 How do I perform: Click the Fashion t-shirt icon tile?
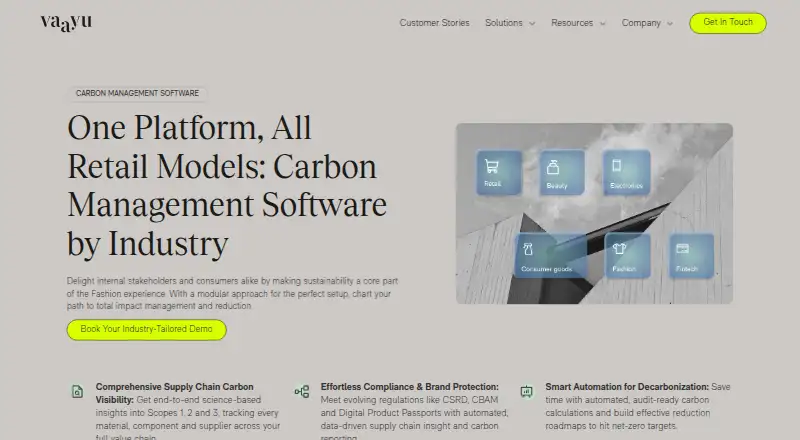[627, 256]
